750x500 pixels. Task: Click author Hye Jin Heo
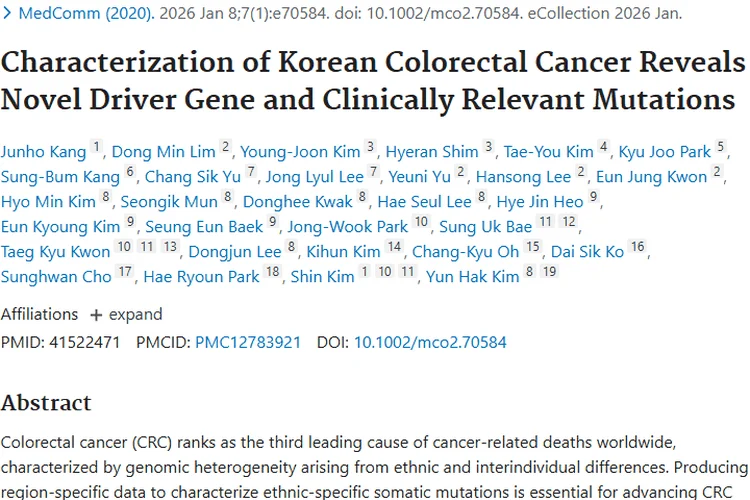coord(540,201)
